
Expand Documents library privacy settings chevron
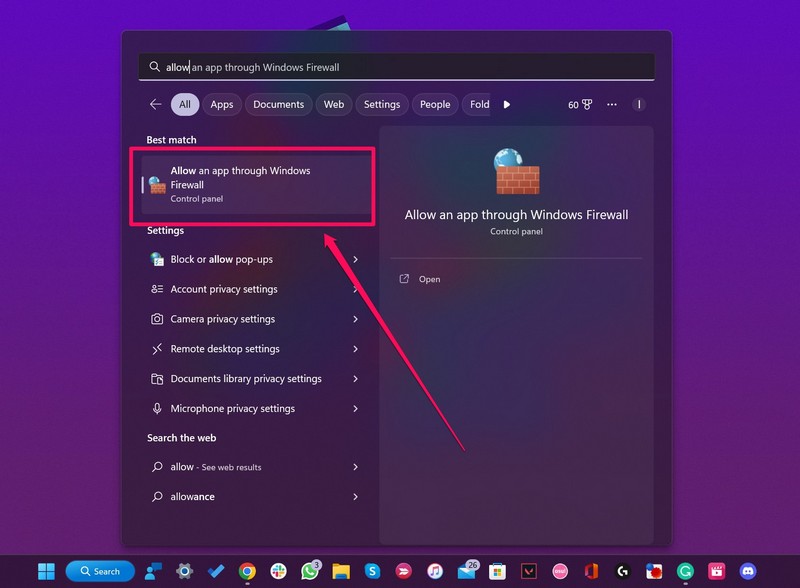coord(356,379)
